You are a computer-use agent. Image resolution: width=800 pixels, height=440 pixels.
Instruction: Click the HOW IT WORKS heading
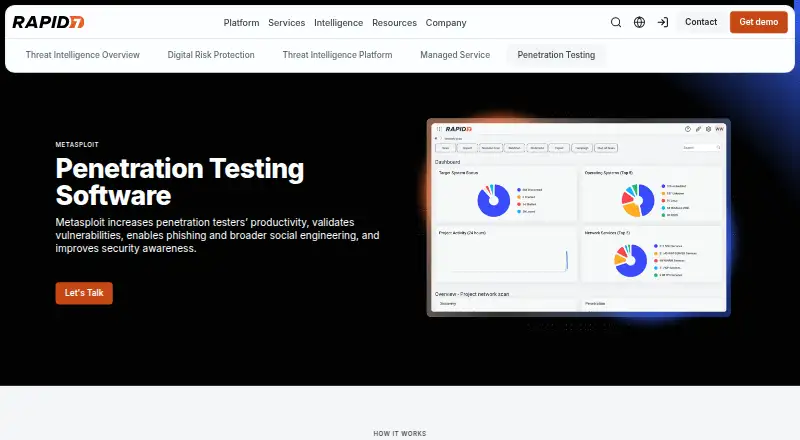pyautogui.click(x=399, y=433)
